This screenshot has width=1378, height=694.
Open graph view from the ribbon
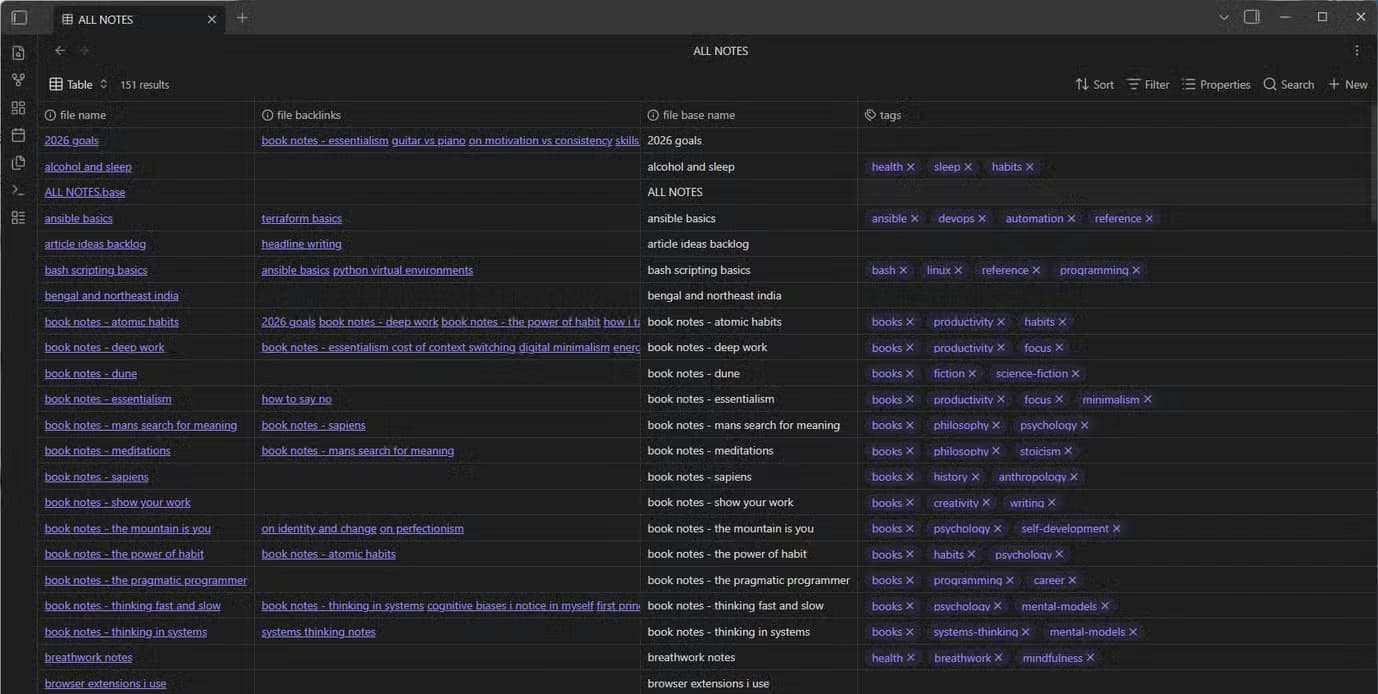pos(18,80)
